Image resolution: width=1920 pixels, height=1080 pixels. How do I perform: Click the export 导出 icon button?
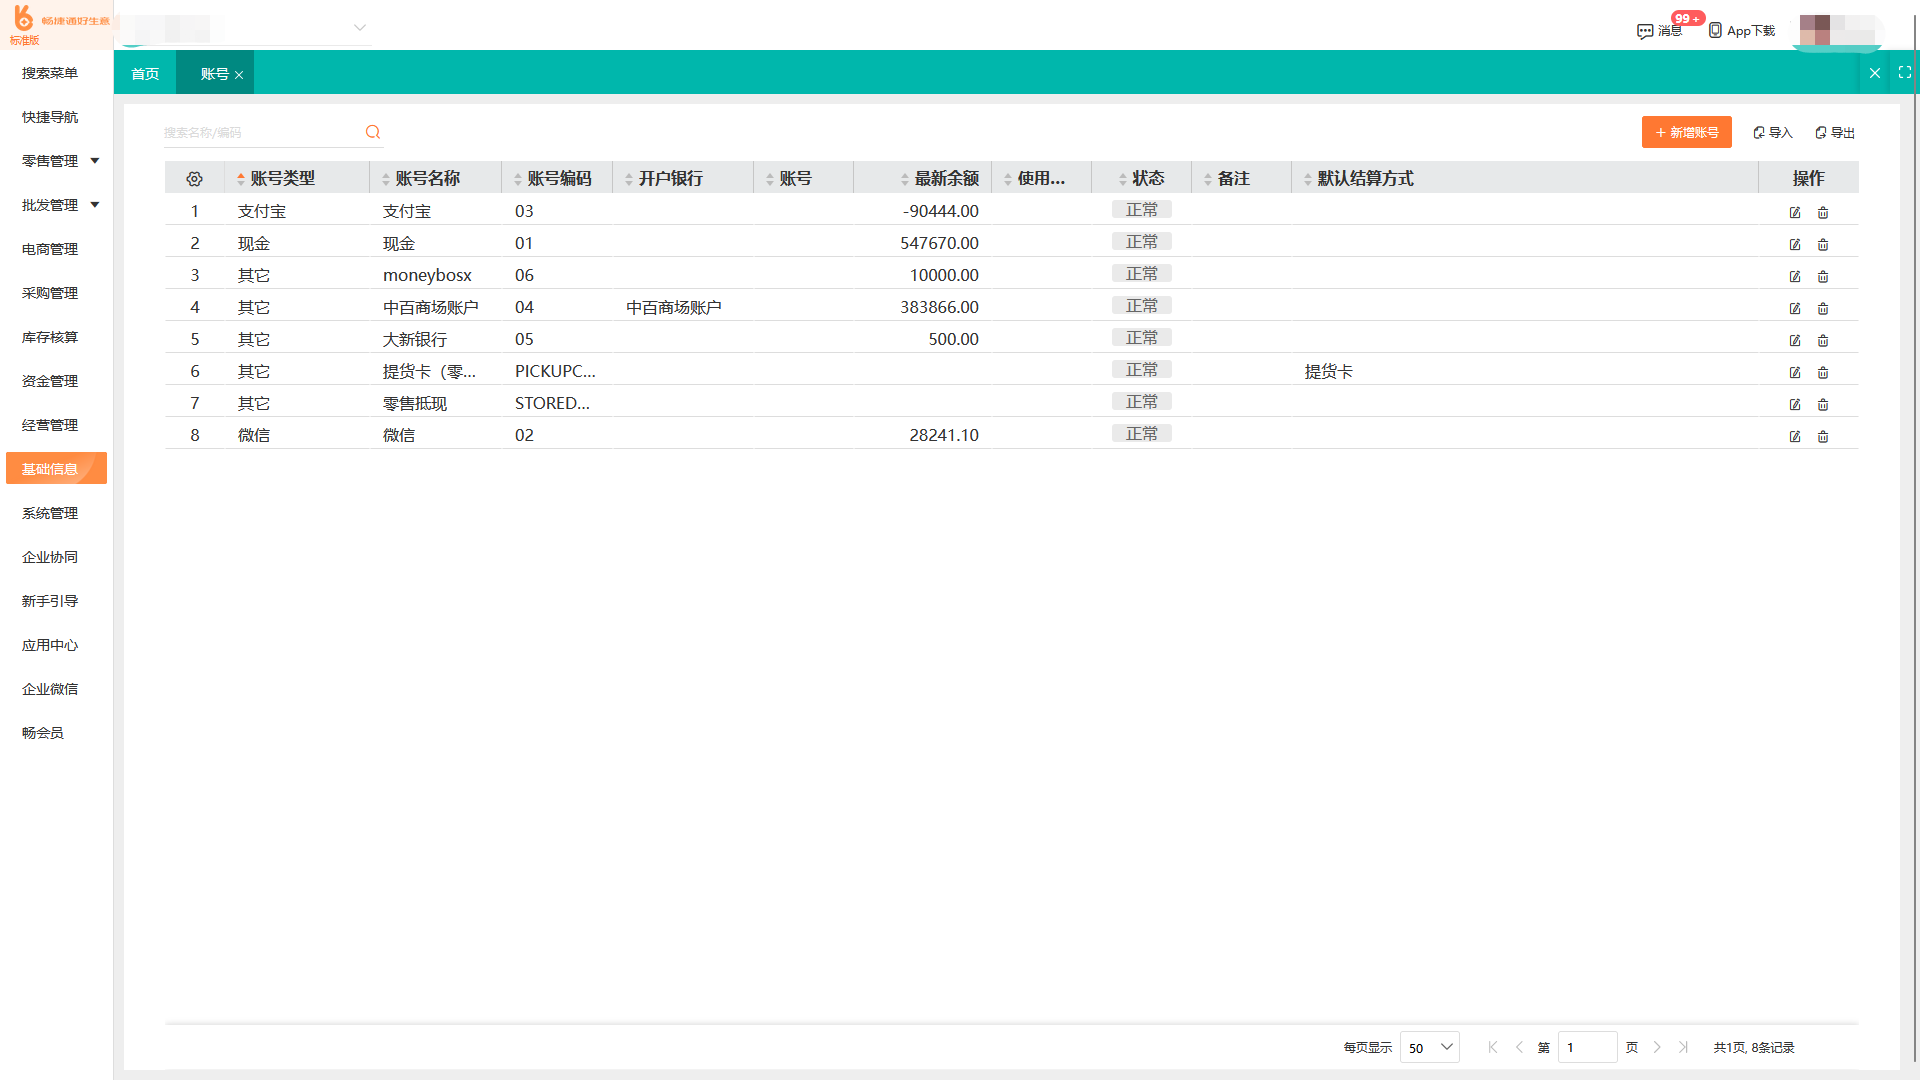point(1836,132)
